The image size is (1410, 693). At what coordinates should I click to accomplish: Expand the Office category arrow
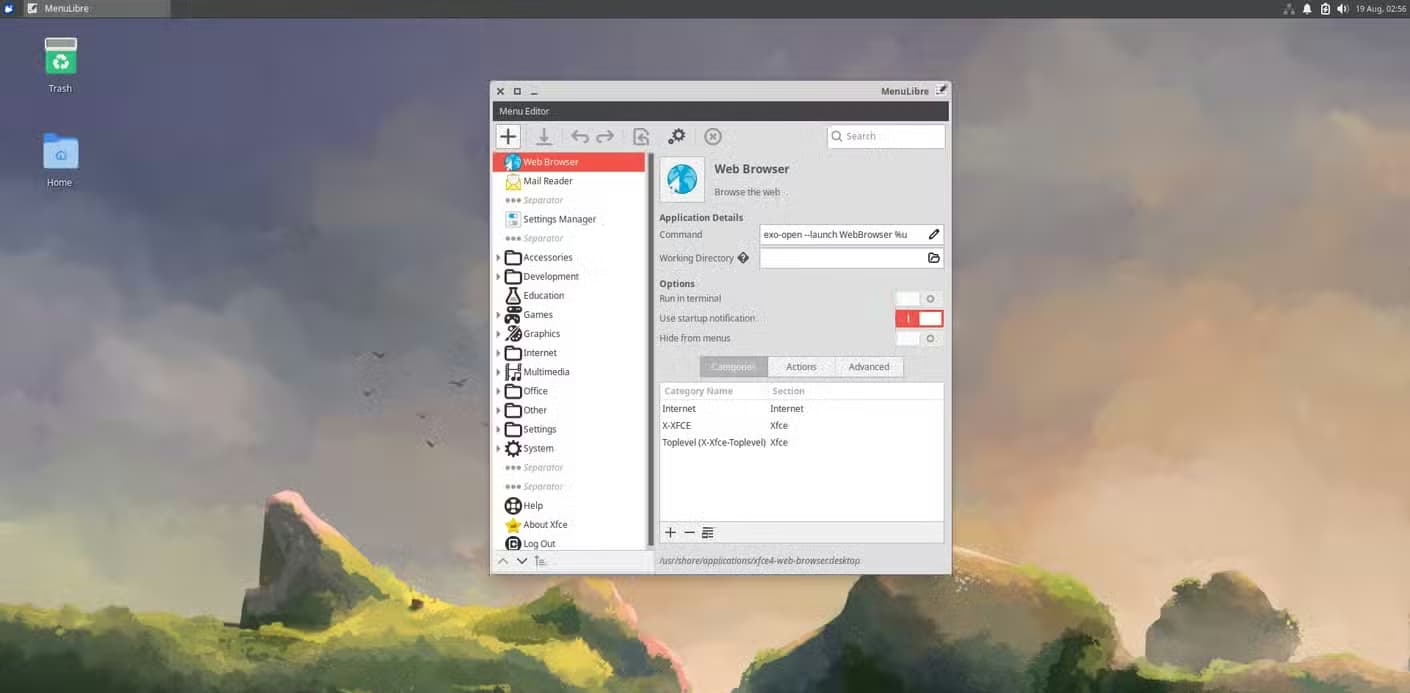pyautogui.click(x=498, y=391)
